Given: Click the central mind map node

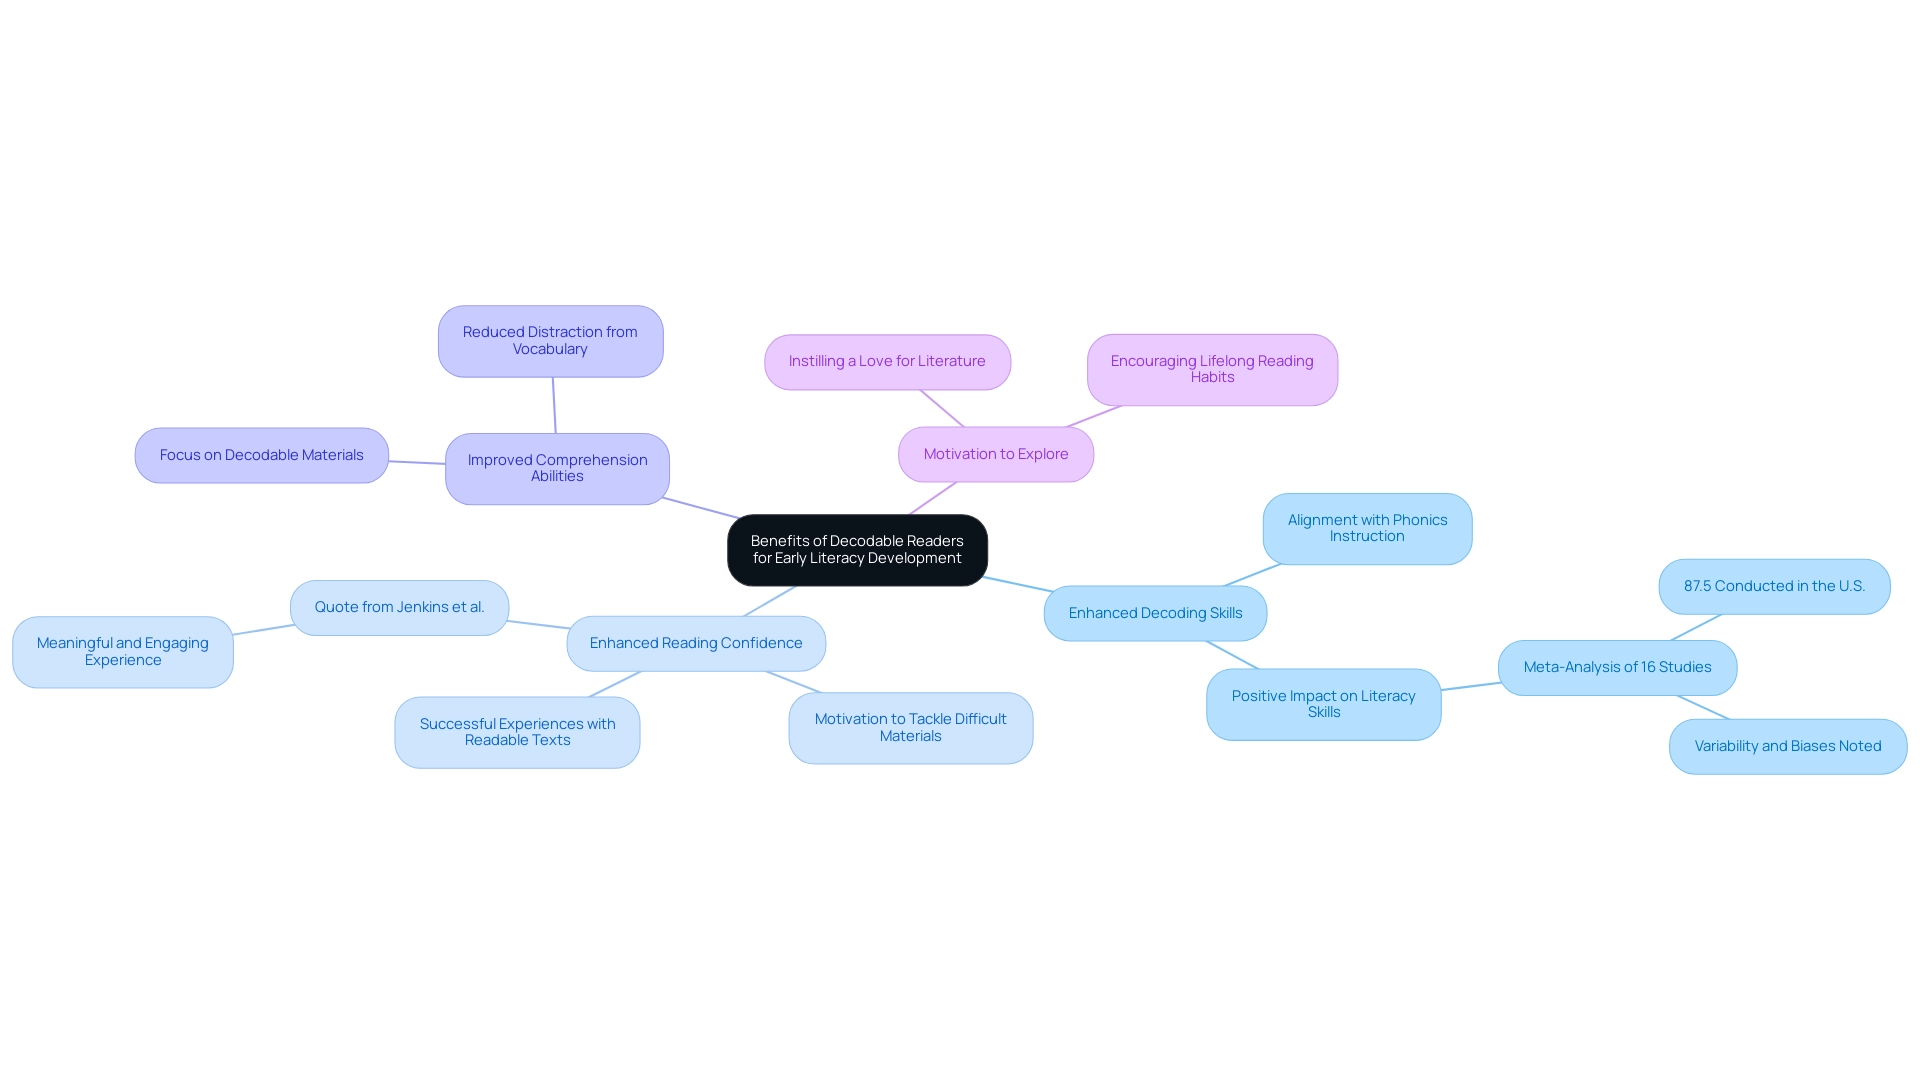Looking at the screenshot, I should point(857,550).
